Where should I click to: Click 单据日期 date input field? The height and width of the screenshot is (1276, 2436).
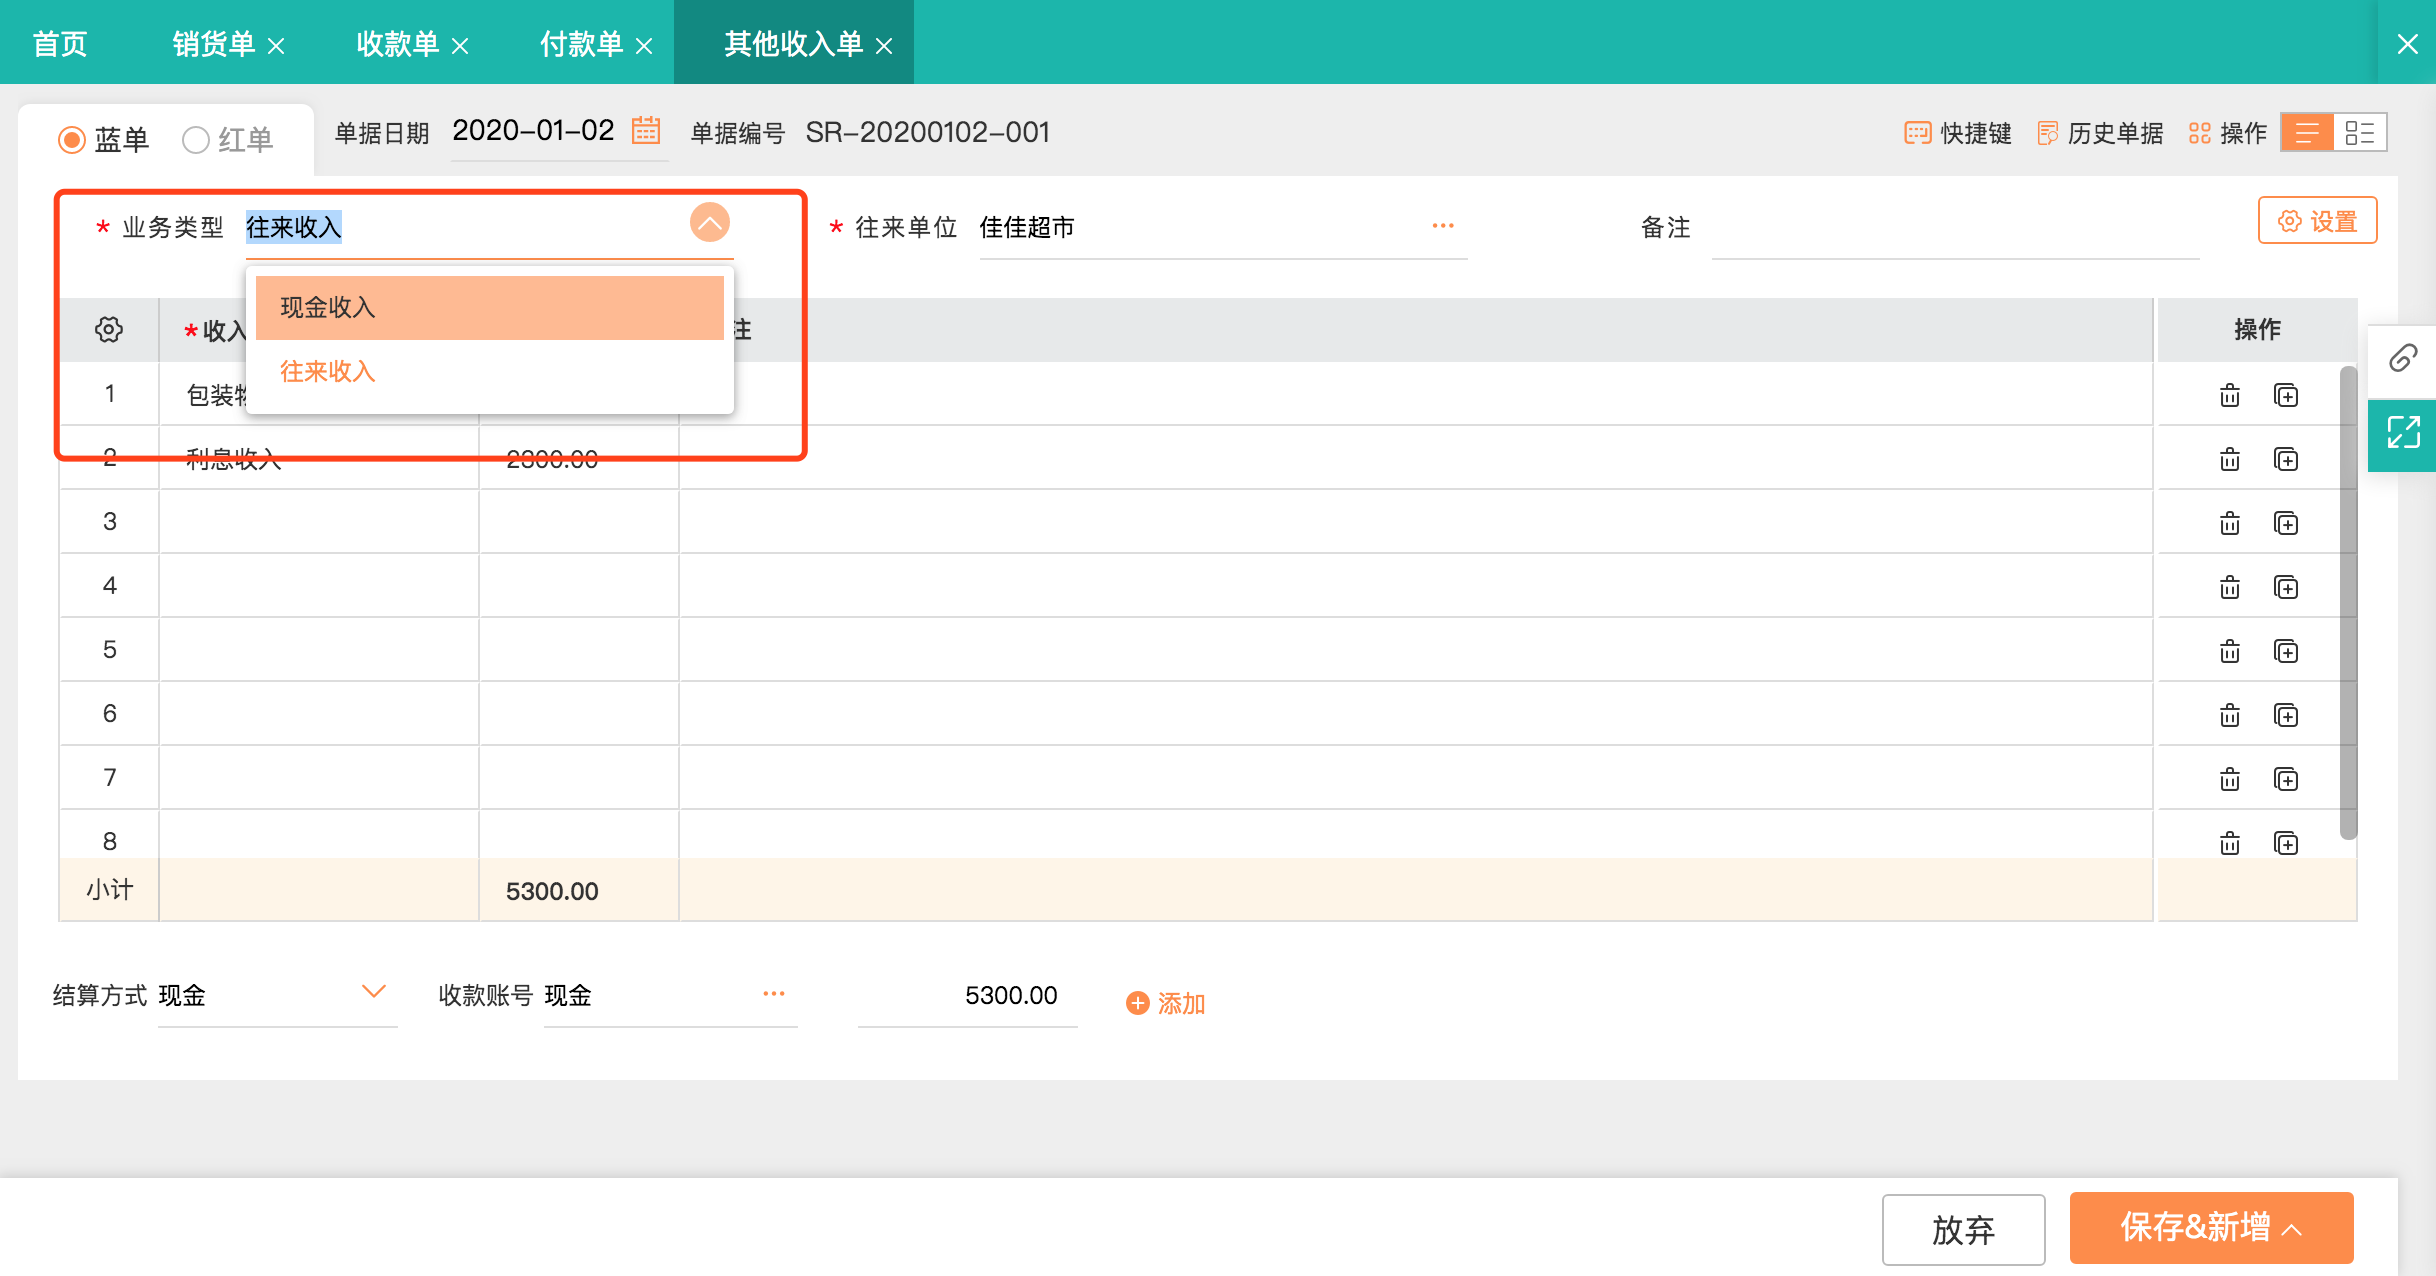pos(532,134)
